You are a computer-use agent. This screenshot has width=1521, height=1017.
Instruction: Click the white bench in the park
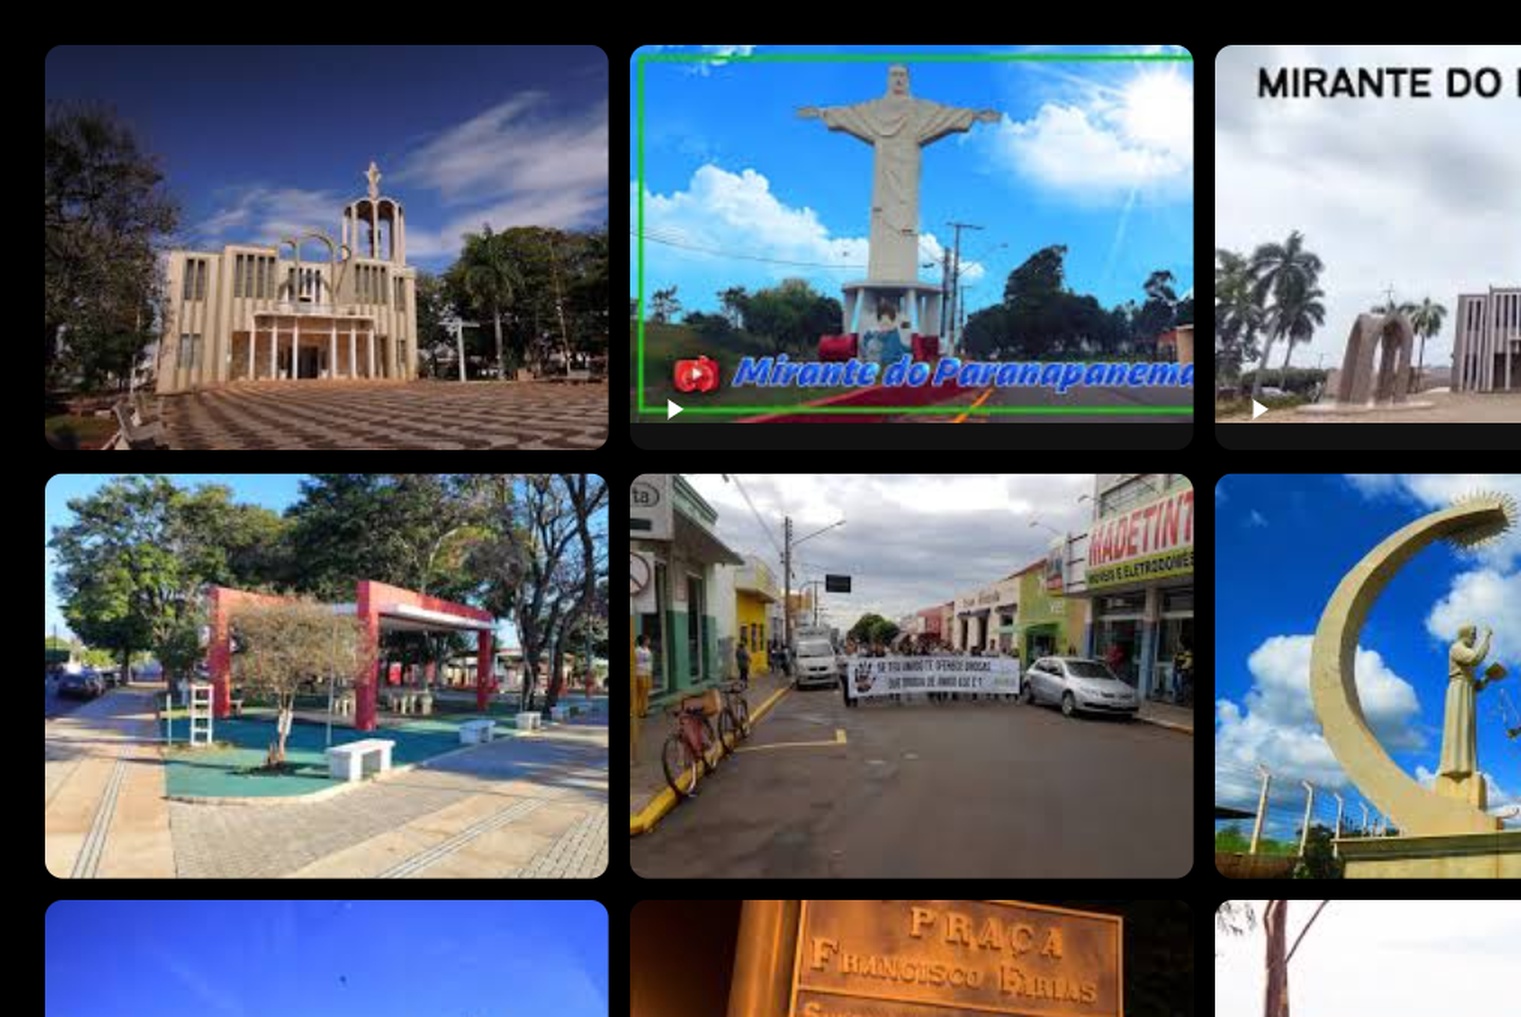coord(360,757)
